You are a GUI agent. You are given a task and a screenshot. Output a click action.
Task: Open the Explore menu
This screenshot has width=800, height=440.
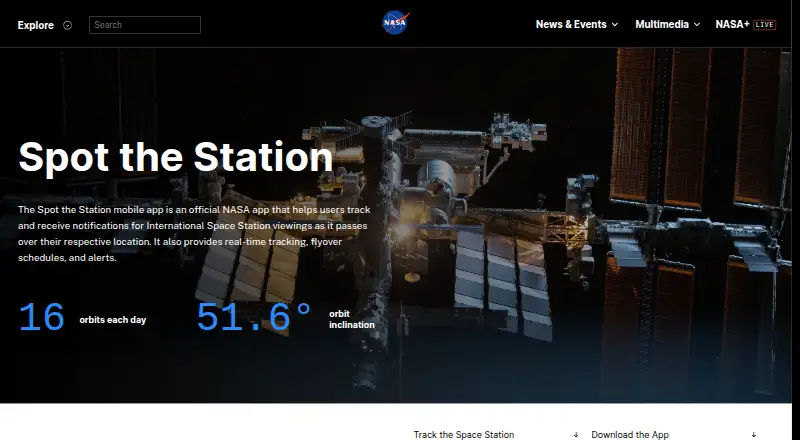35,25
